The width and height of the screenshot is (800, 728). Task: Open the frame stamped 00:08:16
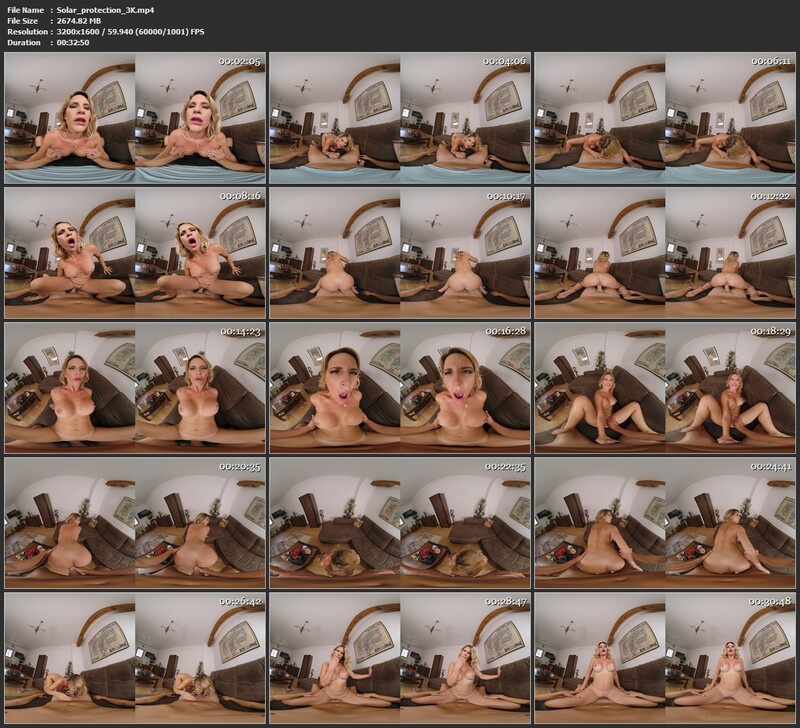(134, 252)
